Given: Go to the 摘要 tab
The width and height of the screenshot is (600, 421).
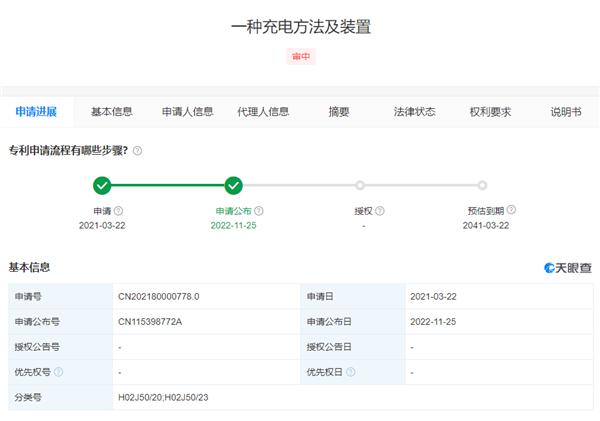Looking at the screenshot, I should click(x=339, y=112).
